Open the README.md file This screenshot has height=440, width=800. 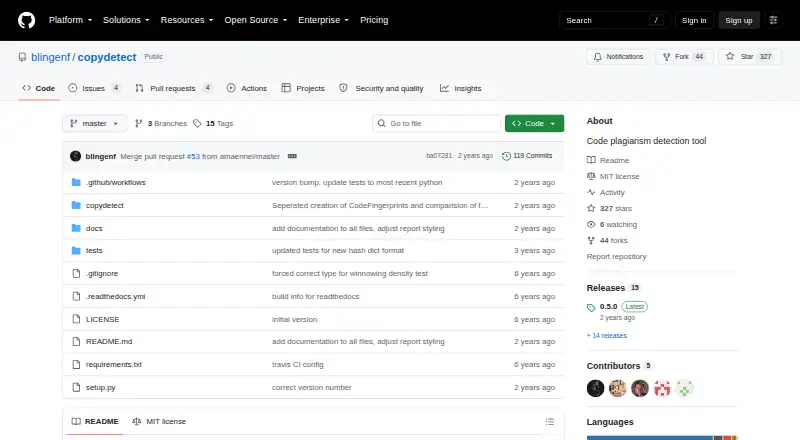(109, 341)
